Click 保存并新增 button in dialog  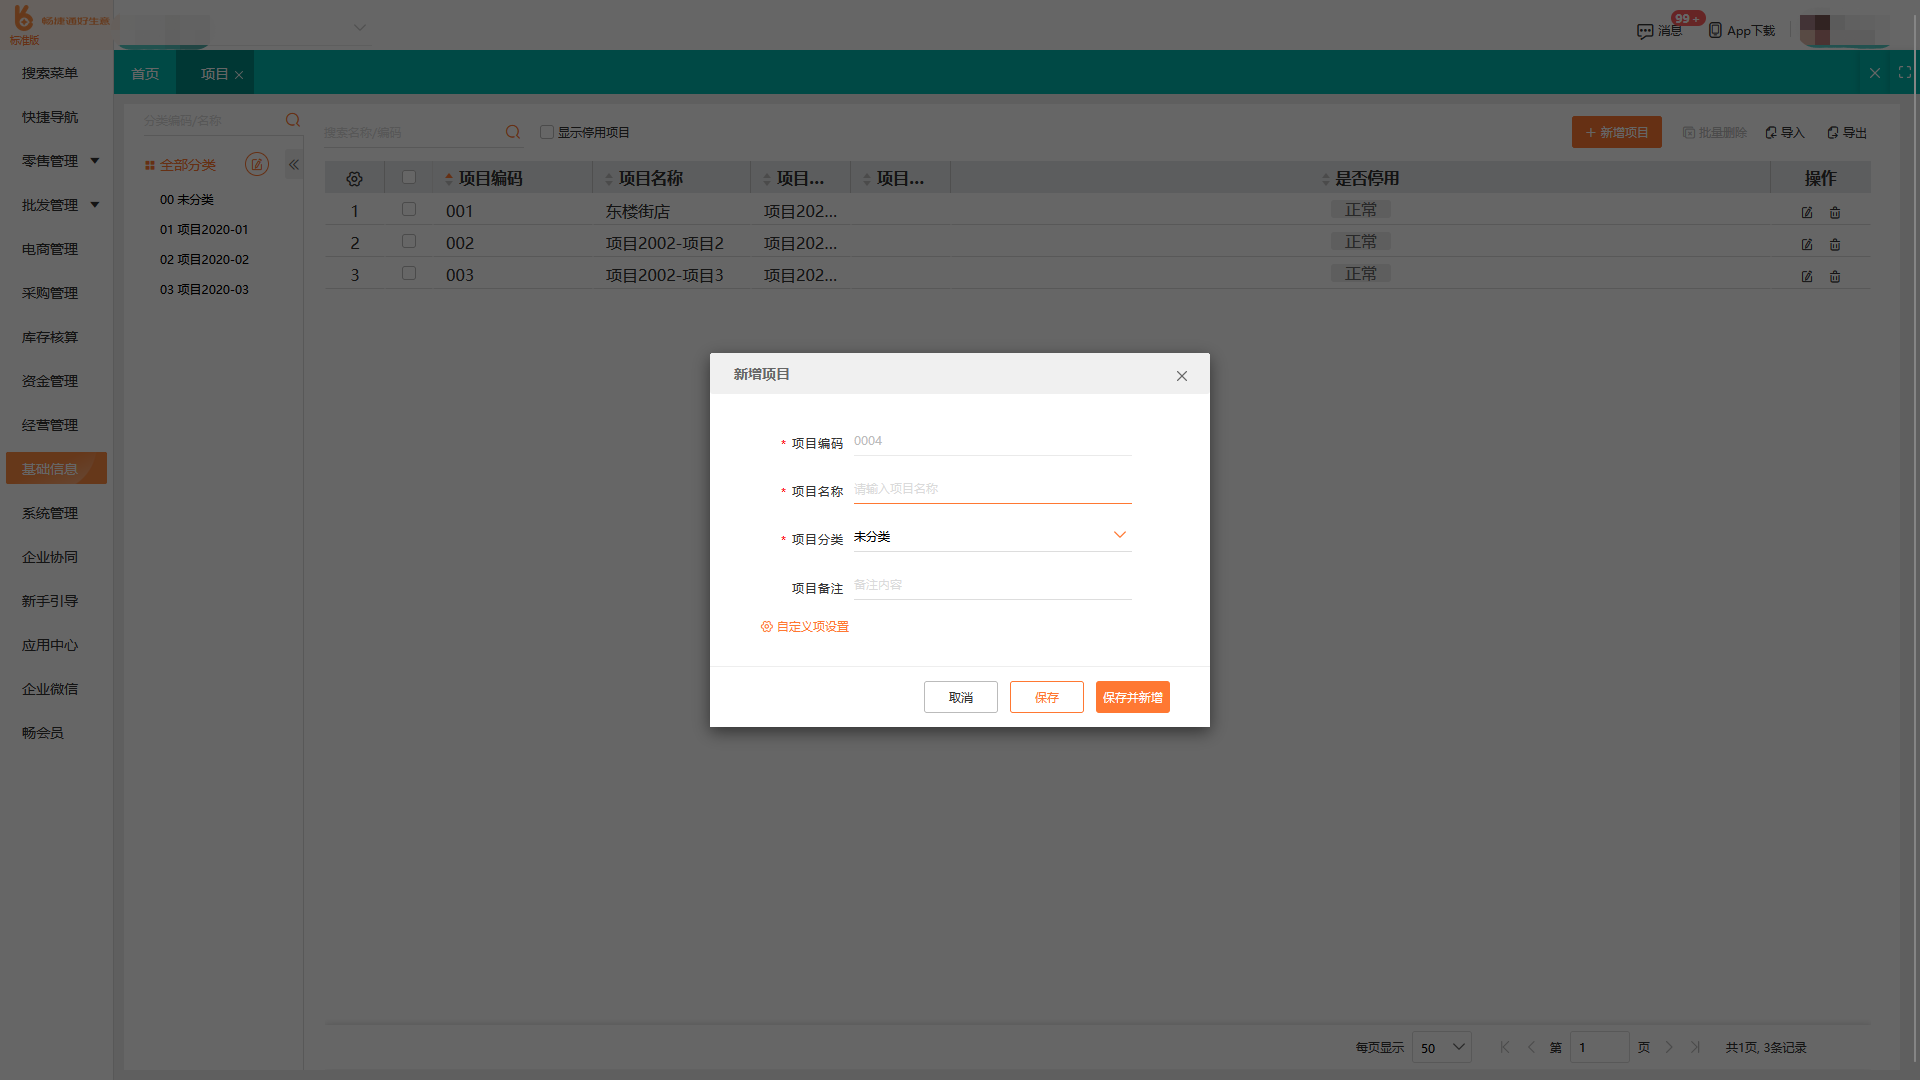1131,696
